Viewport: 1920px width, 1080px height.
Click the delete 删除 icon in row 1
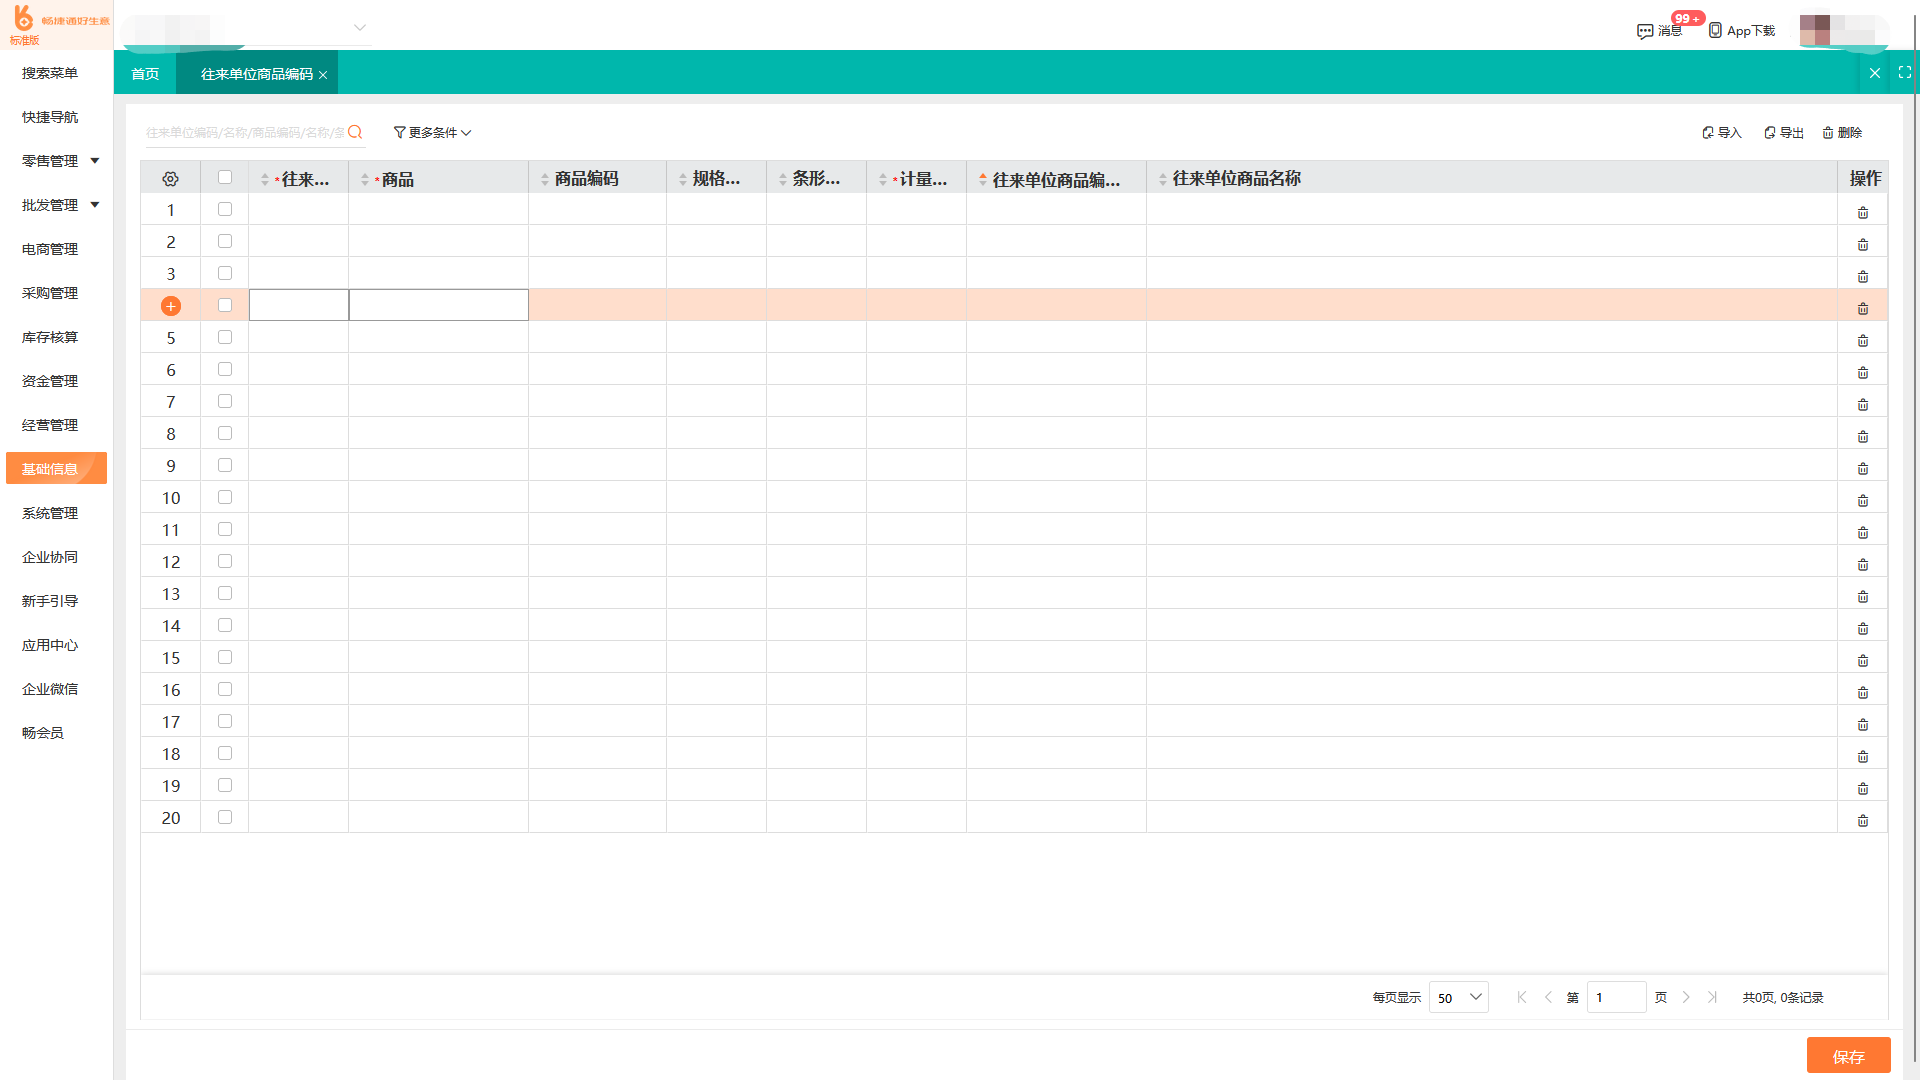tap(1865, 212)
